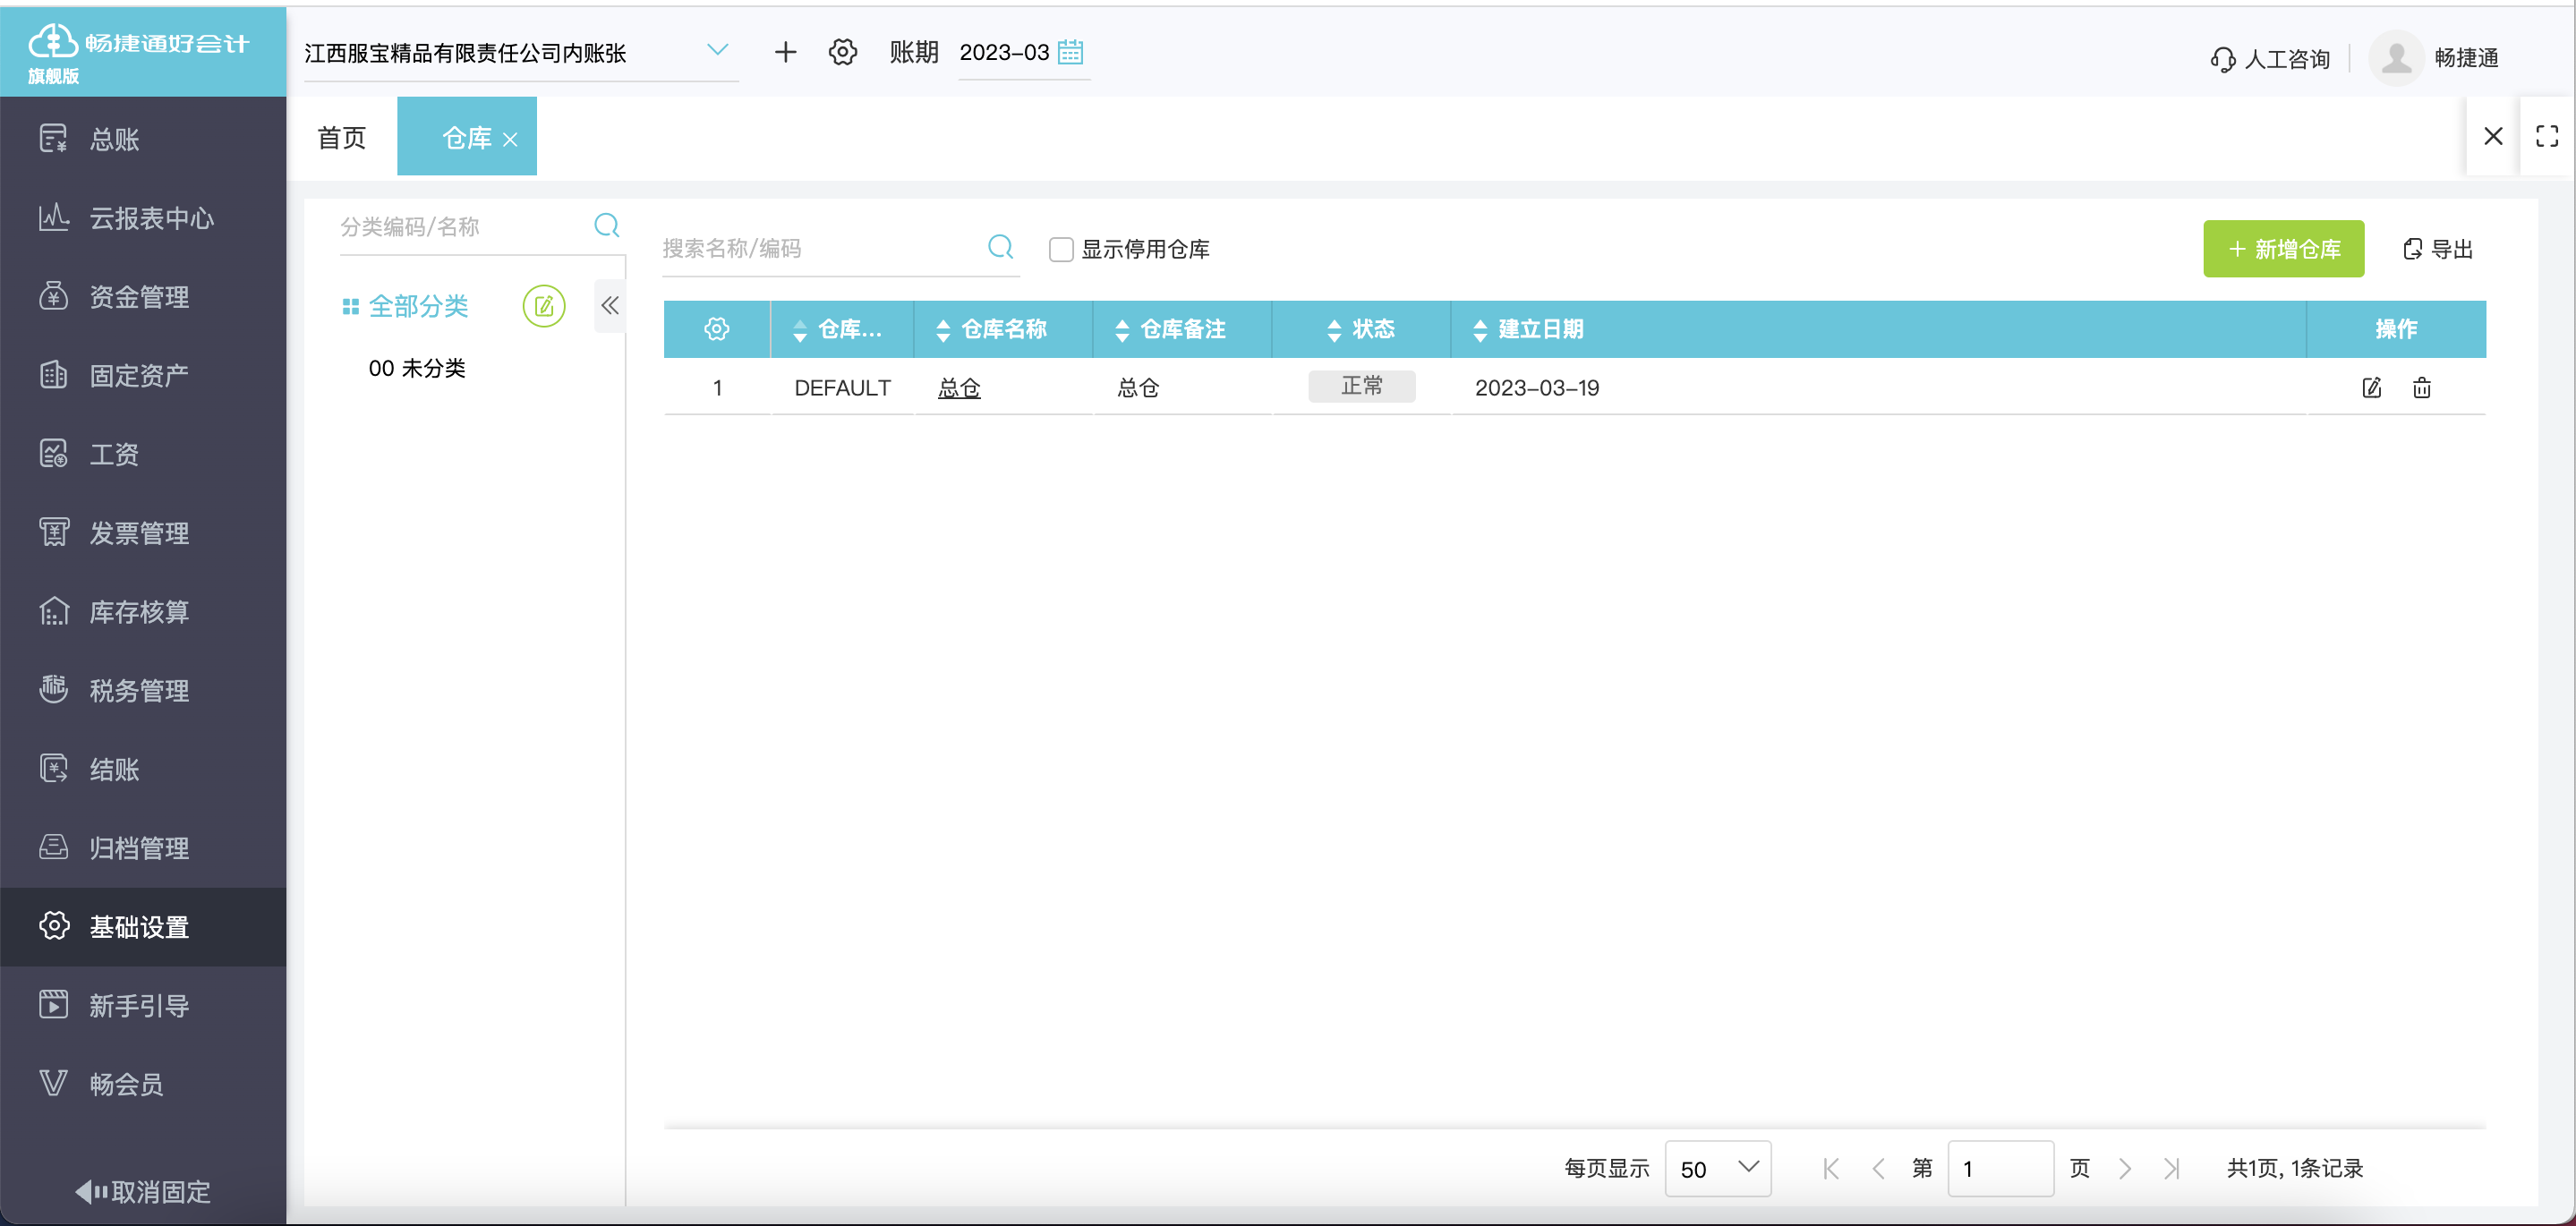Click 新增仓库 button
Image resolution: width=2576 pixels, height=1226 pixels.
tap(2285, 248)
